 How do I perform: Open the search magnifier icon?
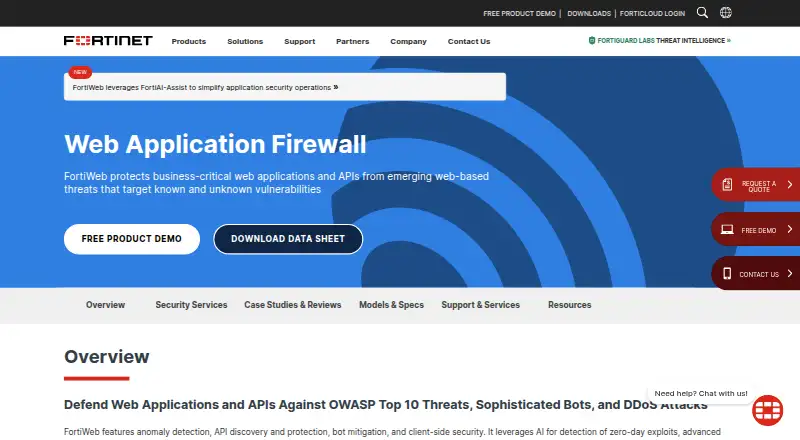(702, 13)
